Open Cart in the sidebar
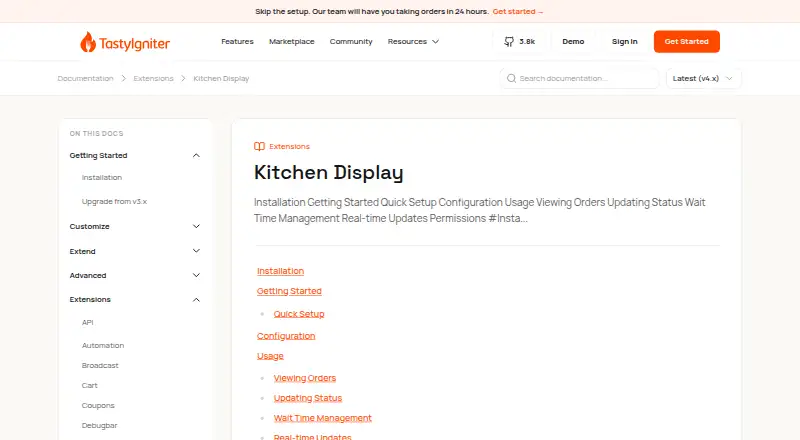800x440 pixels. (89, 385)
